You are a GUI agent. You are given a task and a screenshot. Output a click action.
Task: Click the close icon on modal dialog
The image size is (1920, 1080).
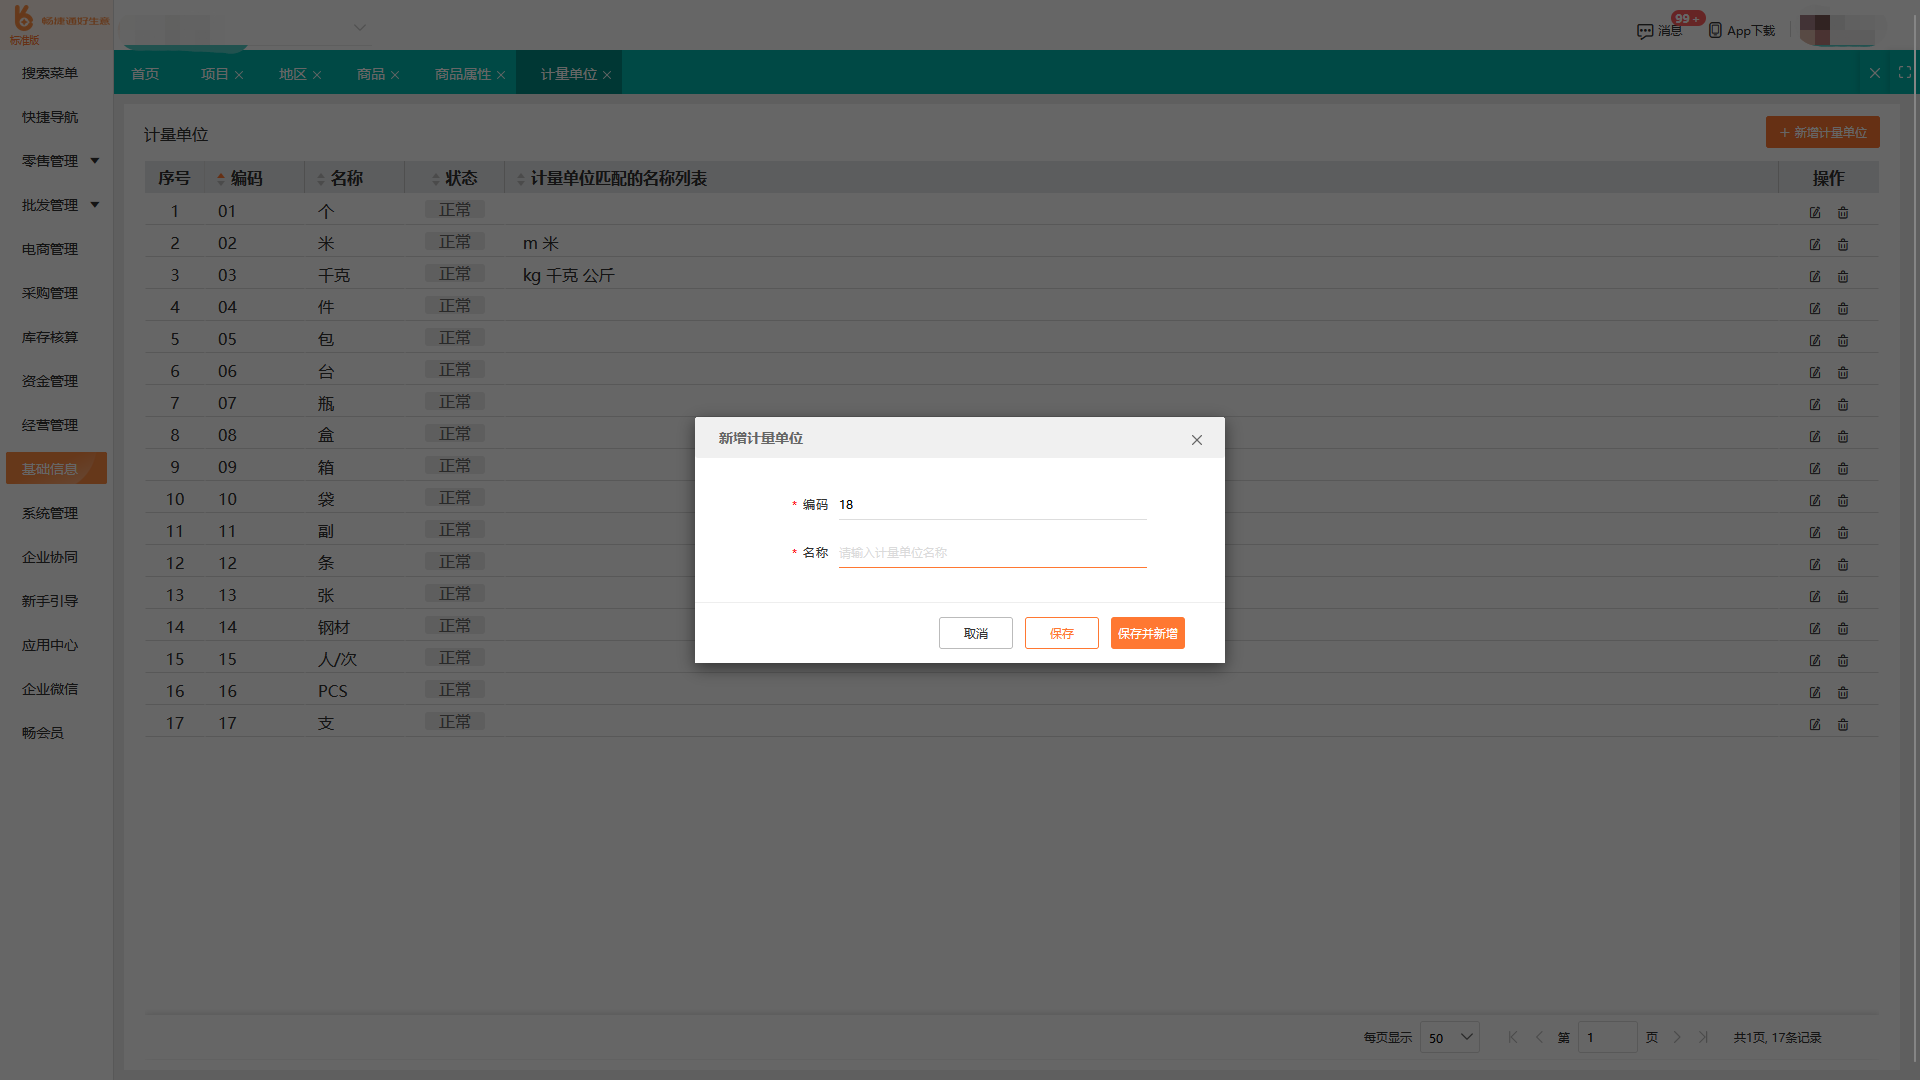click(1197, 439)
